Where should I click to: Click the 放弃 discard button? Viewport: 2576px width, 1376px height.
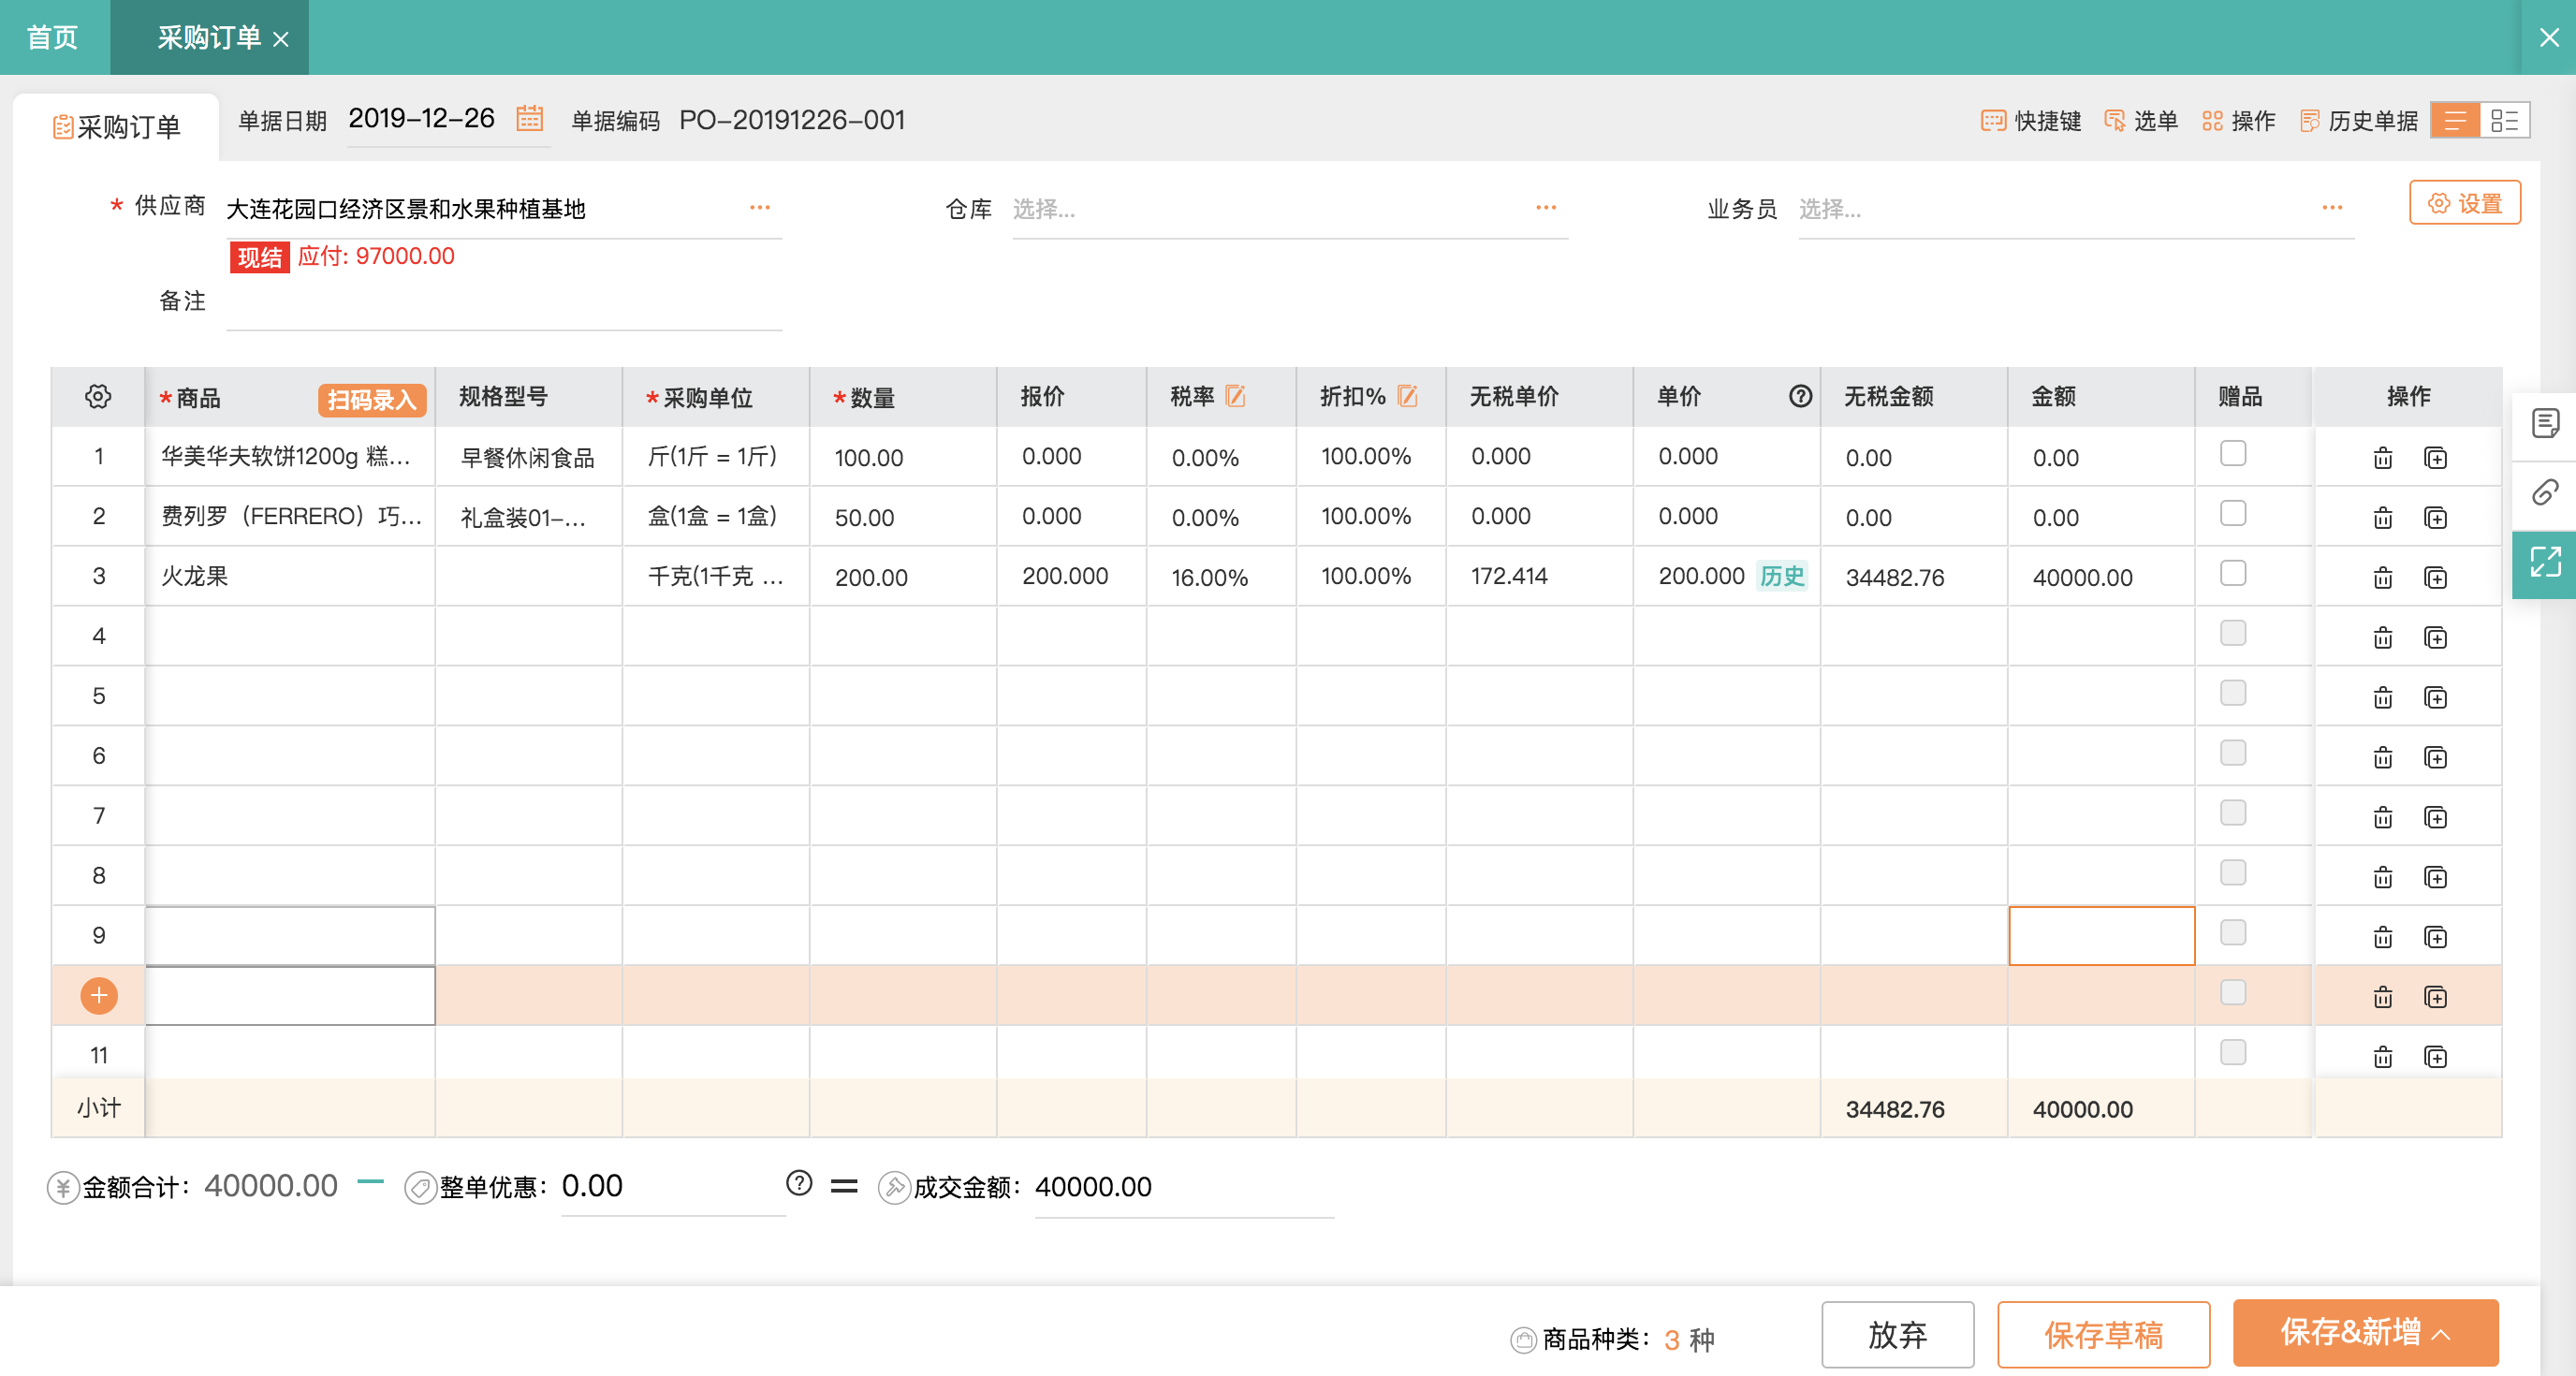[x=1896, y=1332]
